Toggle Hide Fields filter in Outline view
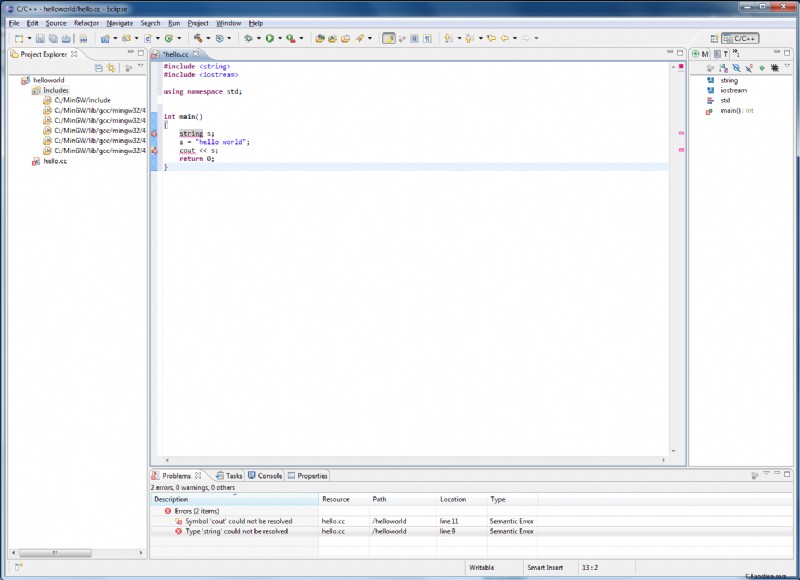 [735, 67]
